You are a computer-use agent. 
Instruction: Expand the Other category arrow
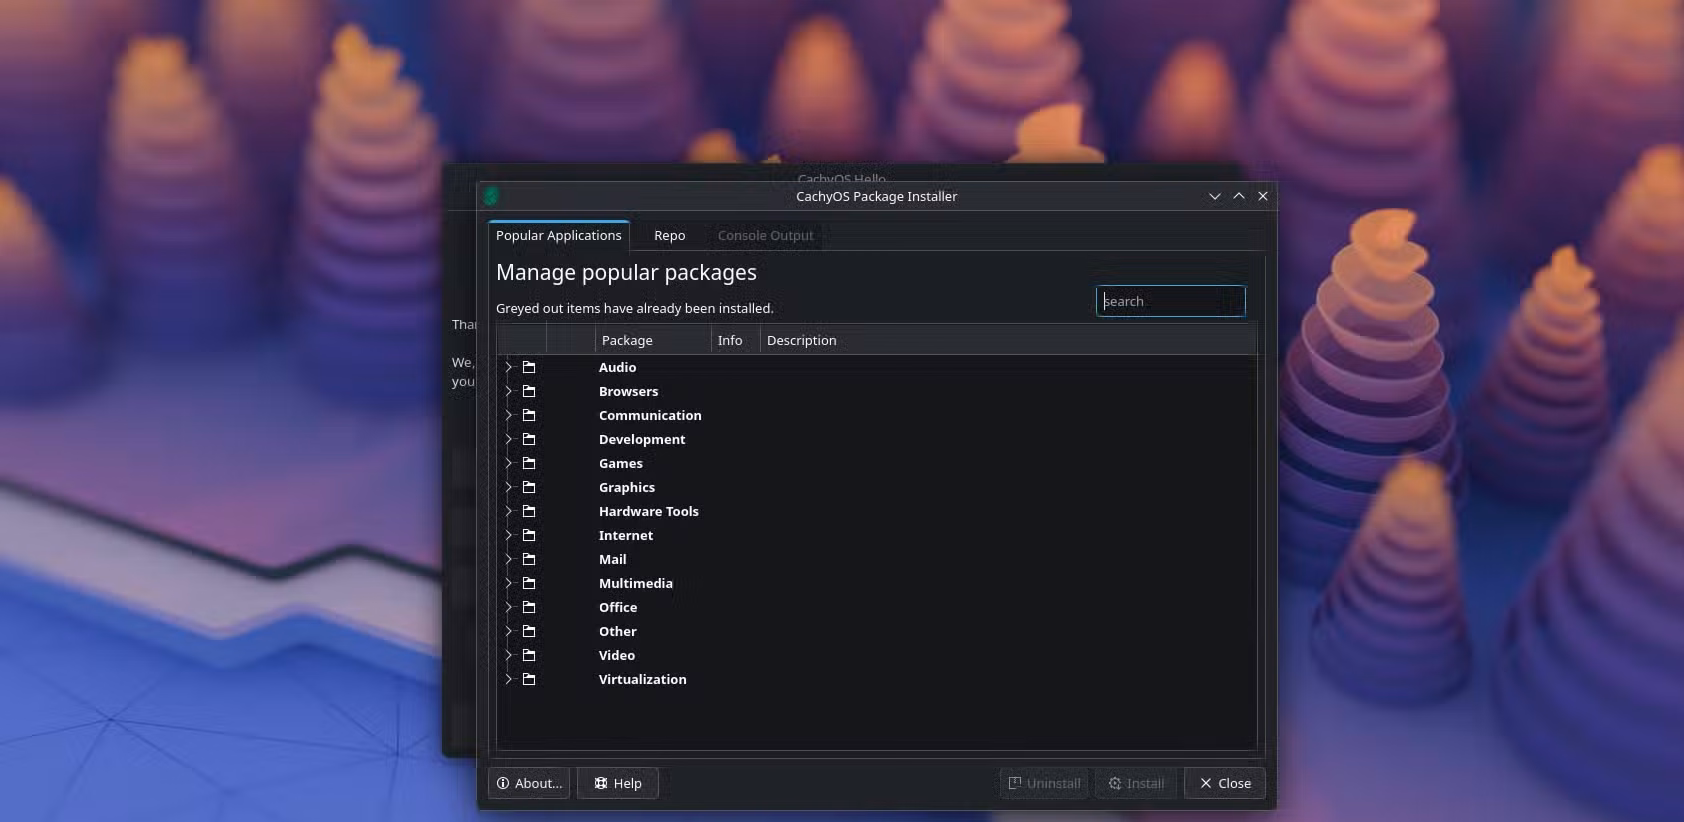508,631
